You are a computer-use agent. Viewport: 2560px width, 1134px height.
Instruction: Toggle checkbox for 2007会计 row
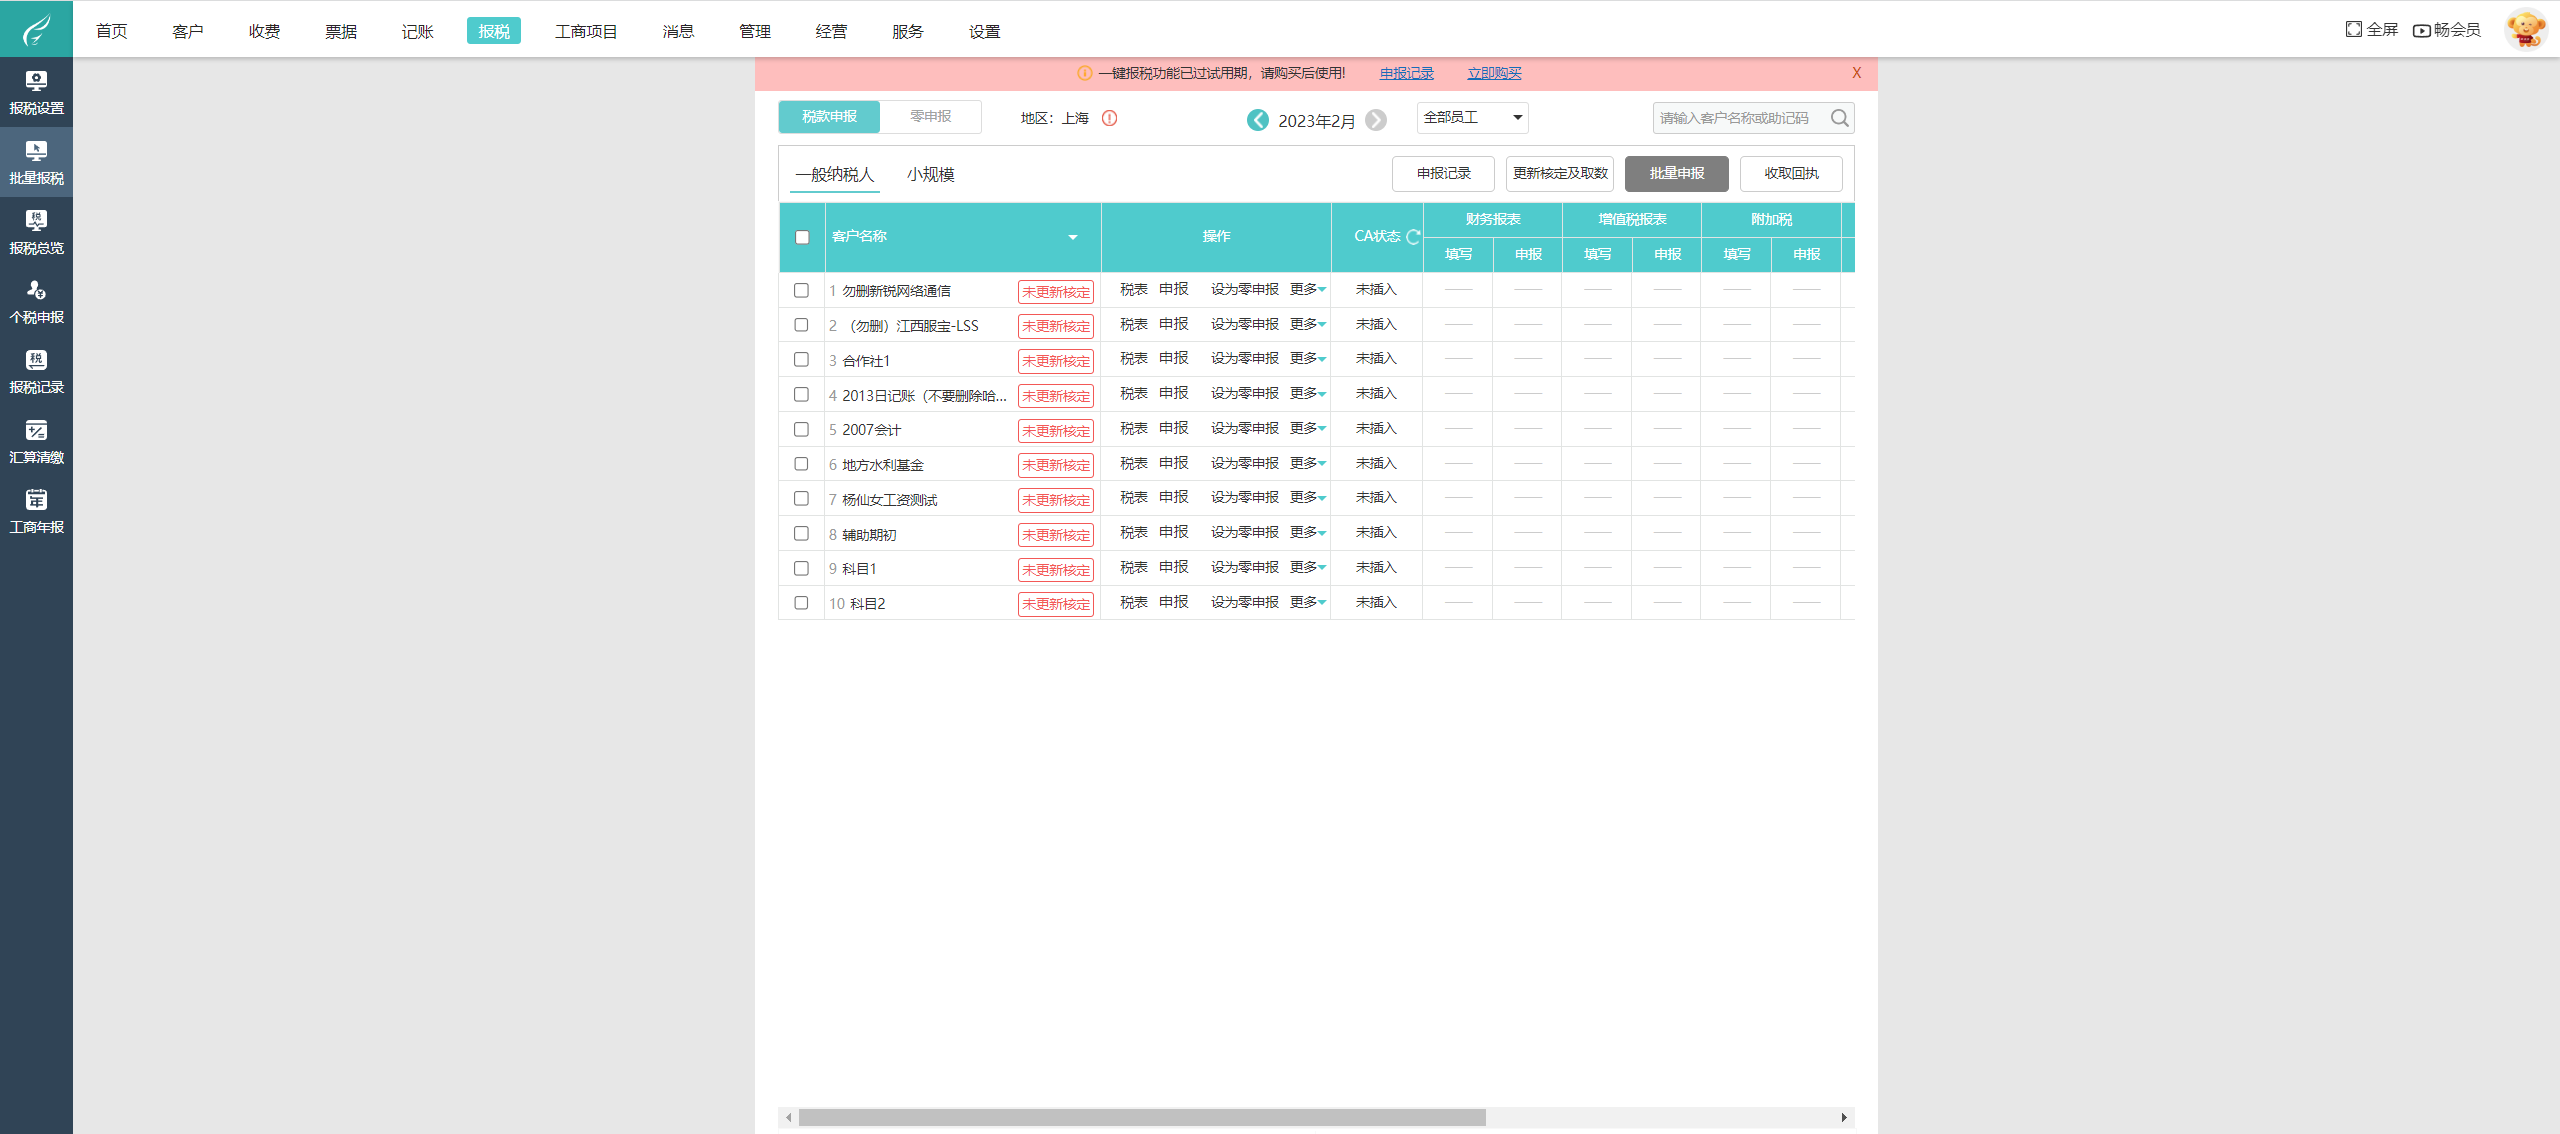point(802,429)
